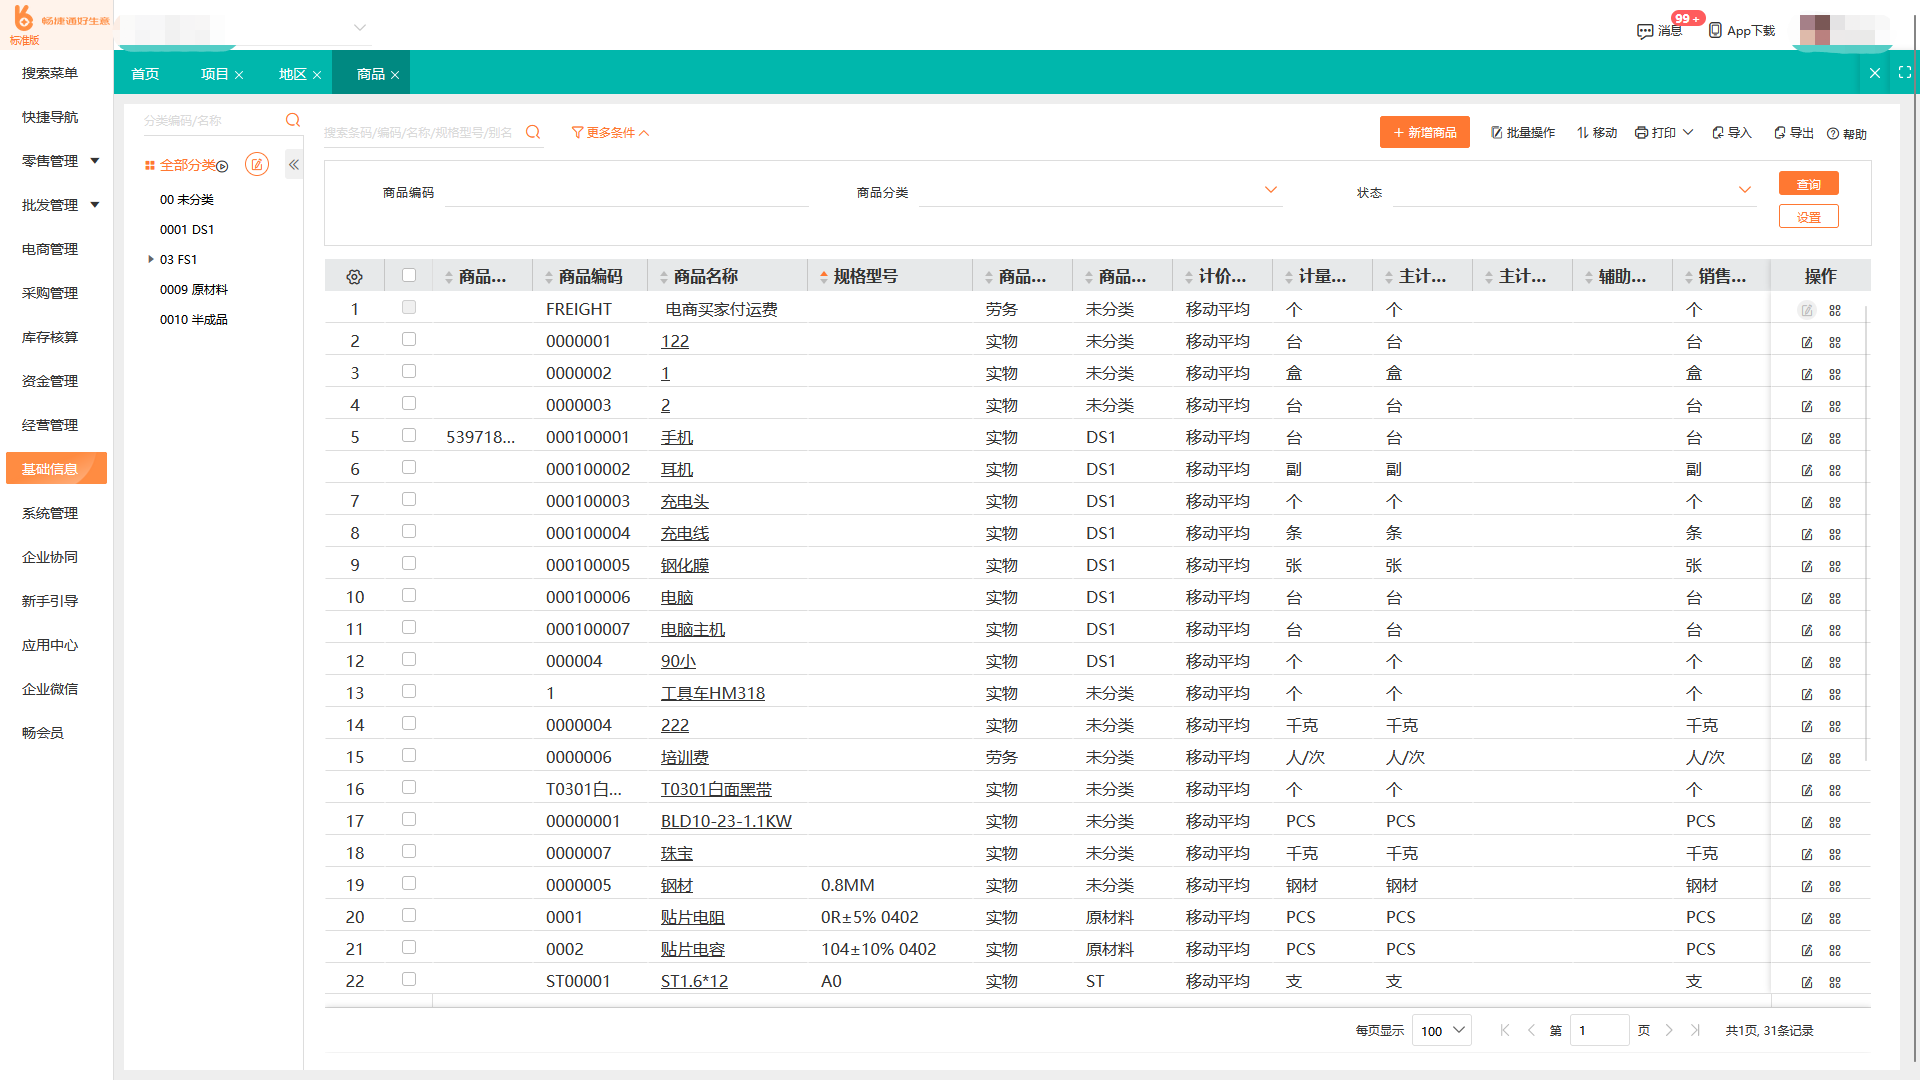Toggle select all rows checkbox
Image resolution: width=1920 pixels, height=1080 pixels.
click(409, 276)
